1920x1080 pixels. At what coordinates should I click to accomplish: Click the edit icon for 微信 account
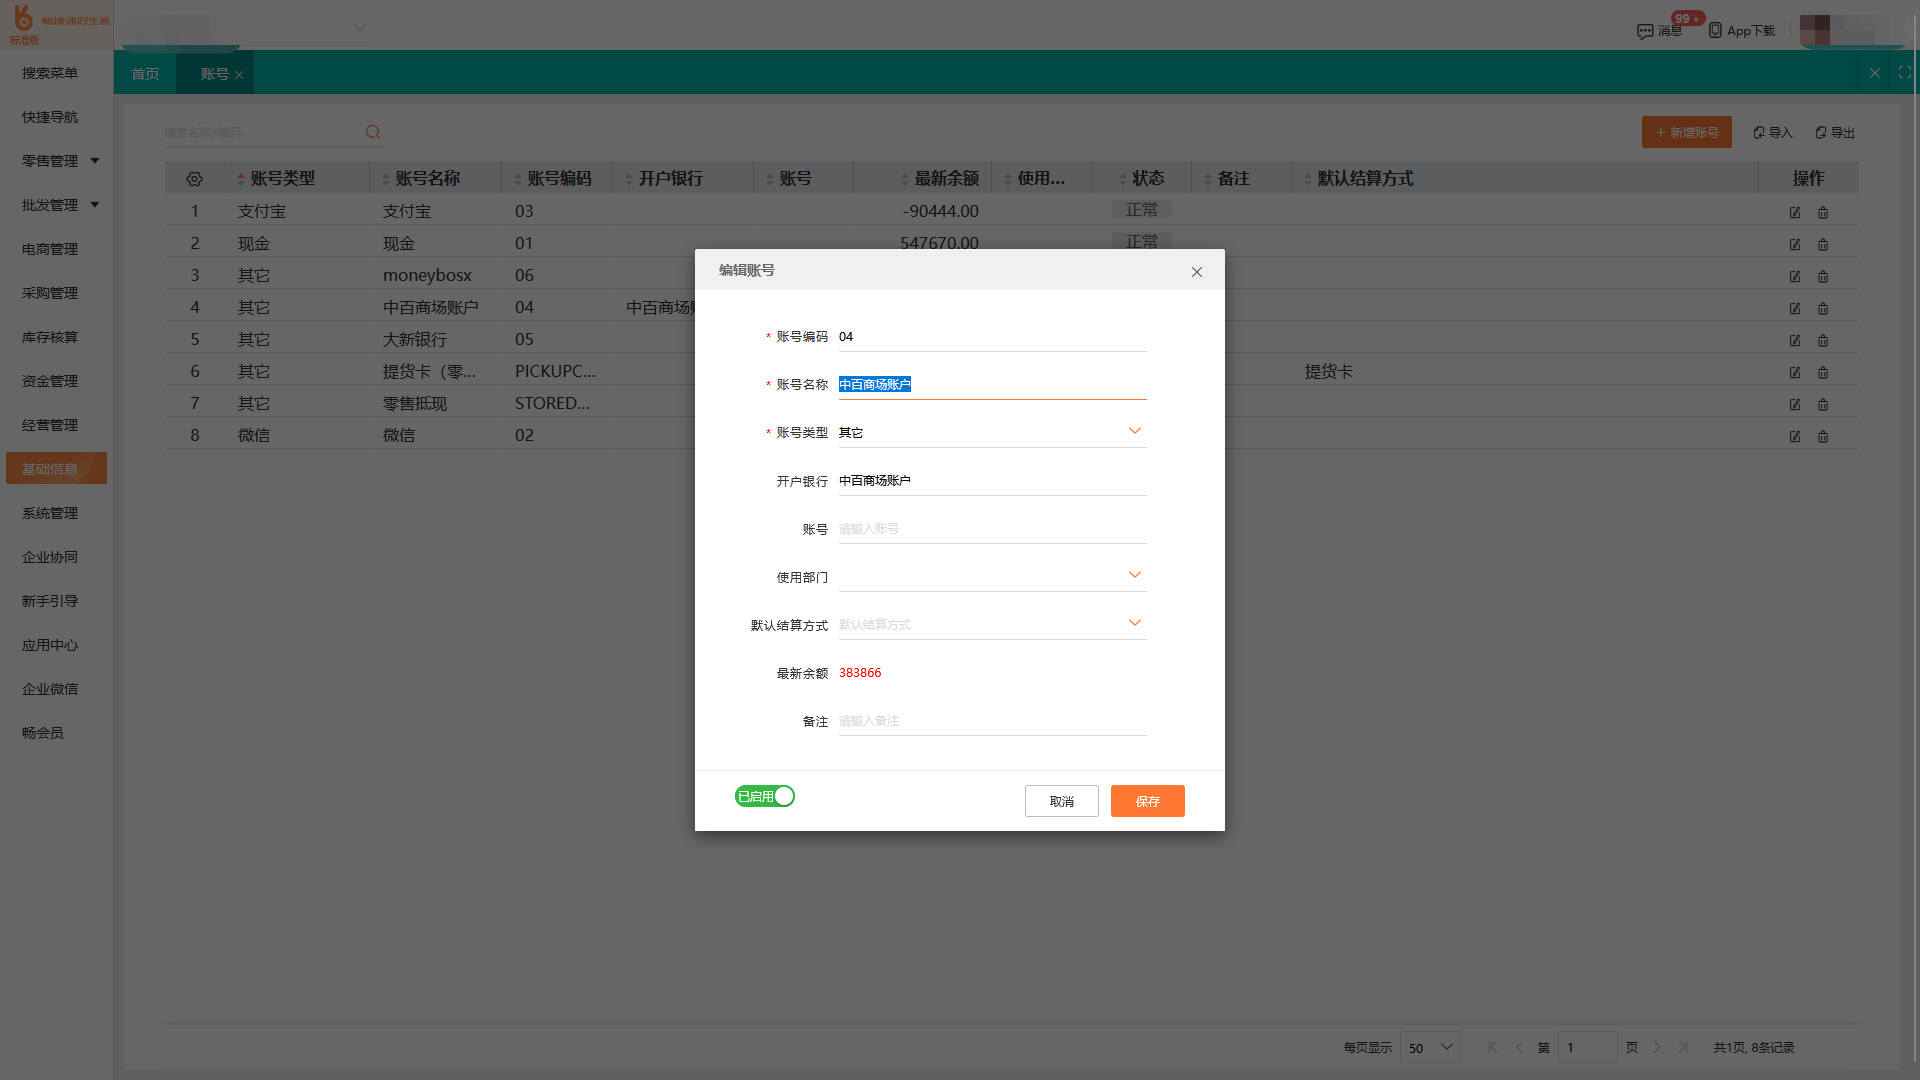(1795, 435)
